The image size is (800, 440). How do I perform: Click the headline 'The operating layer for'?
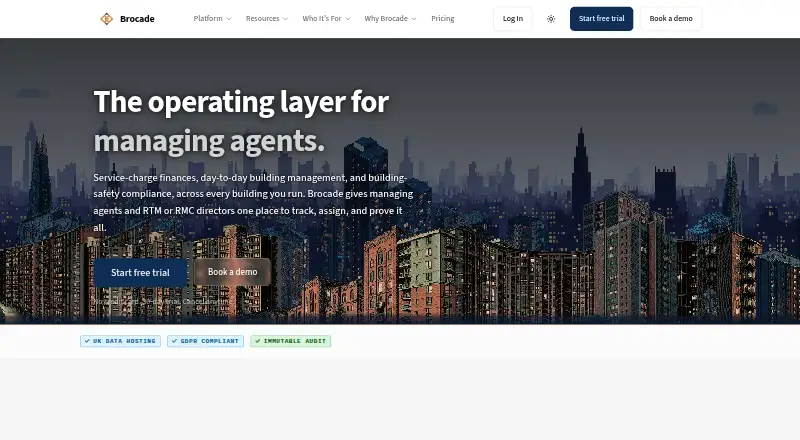241,102
